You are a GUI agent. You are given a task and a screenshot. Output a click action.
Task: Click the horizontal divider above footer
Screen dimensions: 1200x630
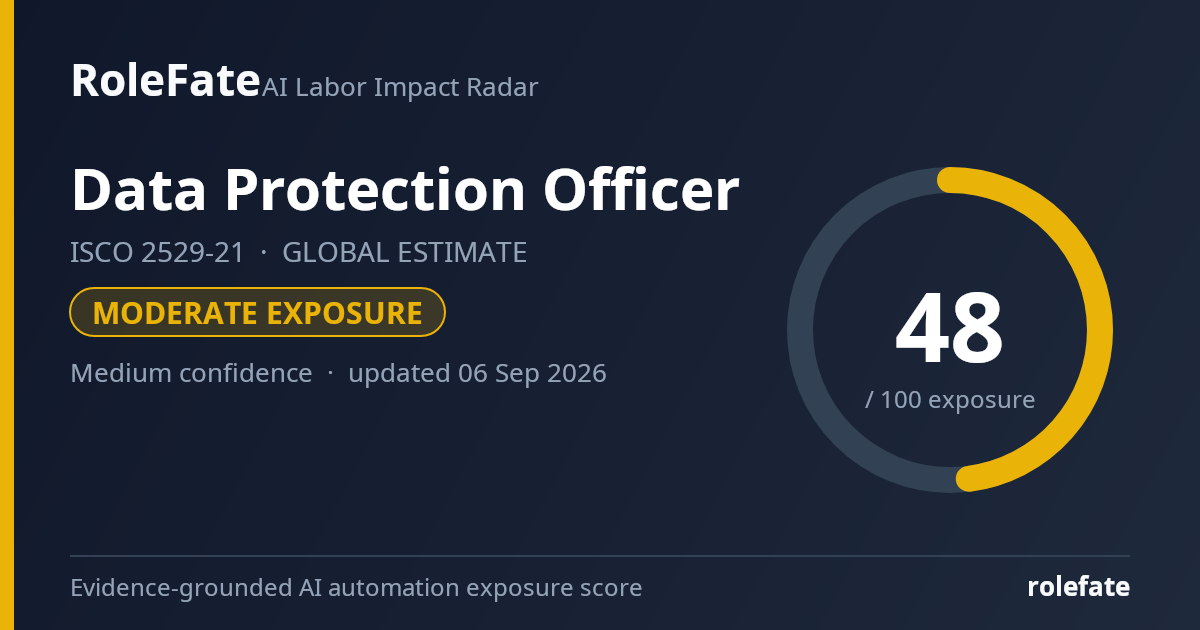click(x=600, y=556)
